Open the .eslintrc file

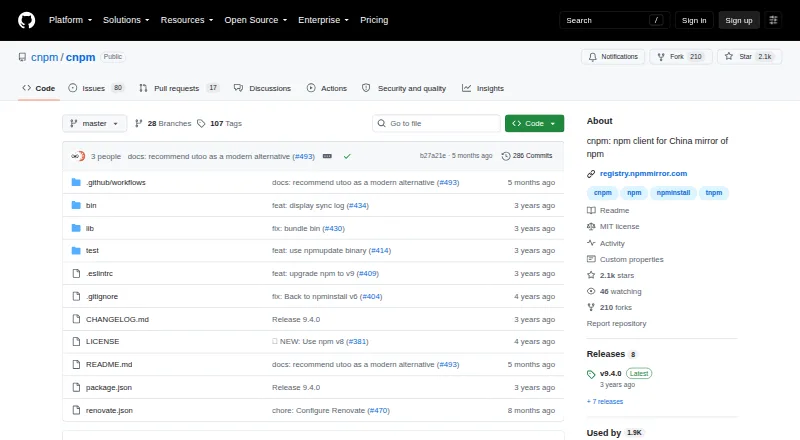(x=99, y=274)
